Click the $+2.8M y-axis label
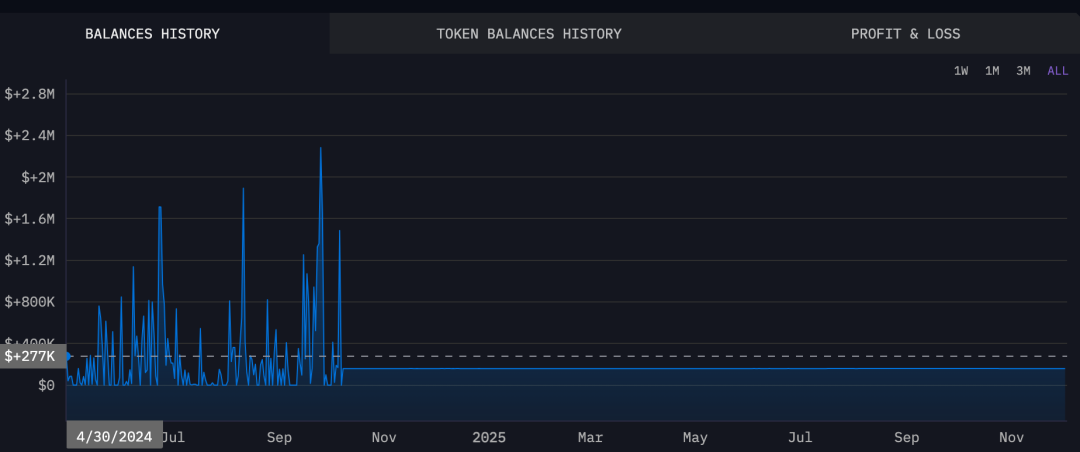Screen dimensions: 1080x452 point(30,93)
